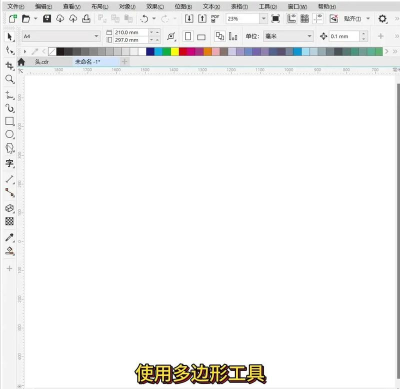Expand the Open recent files arrow
The height and width of the screenshot is (389, 400).
click(35, 19)
